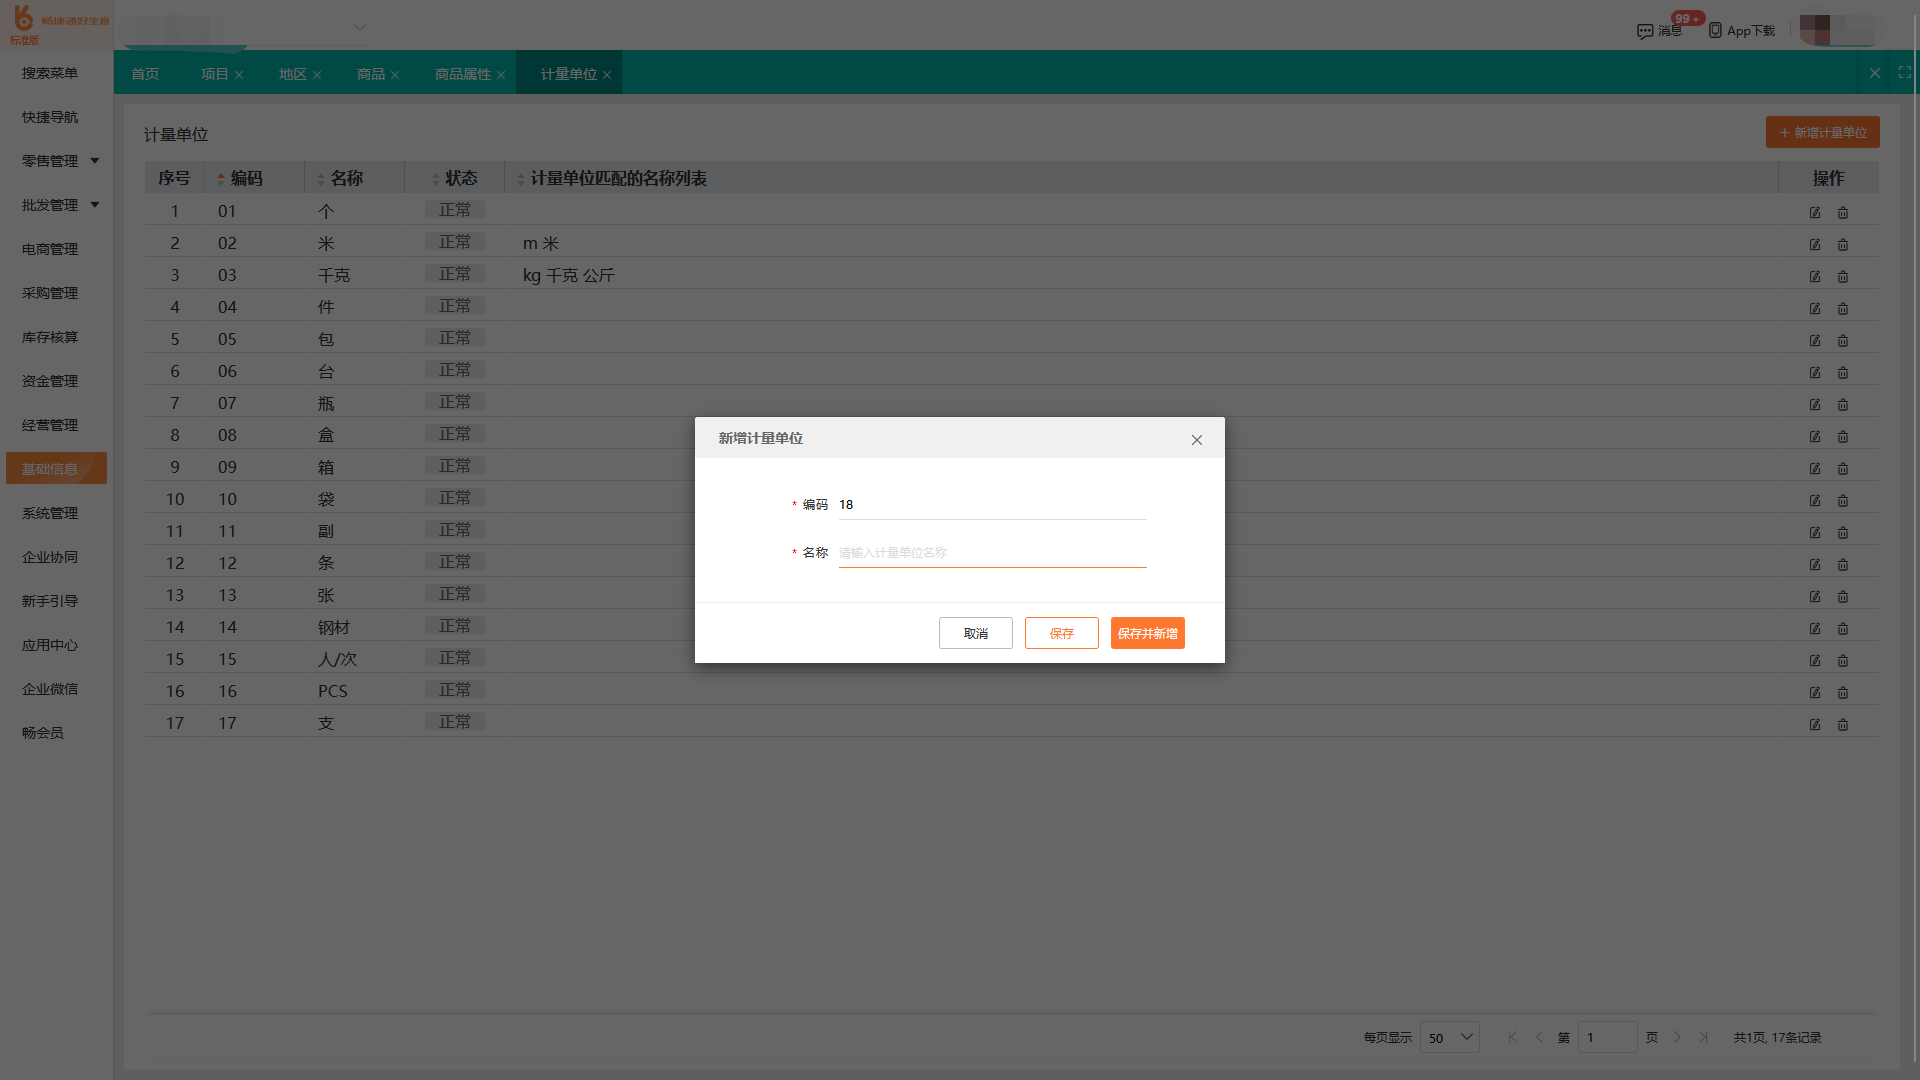Click the 取消 button in dialog
The width and height of the screenshot is (1920, 1080).
pos(976,633)
